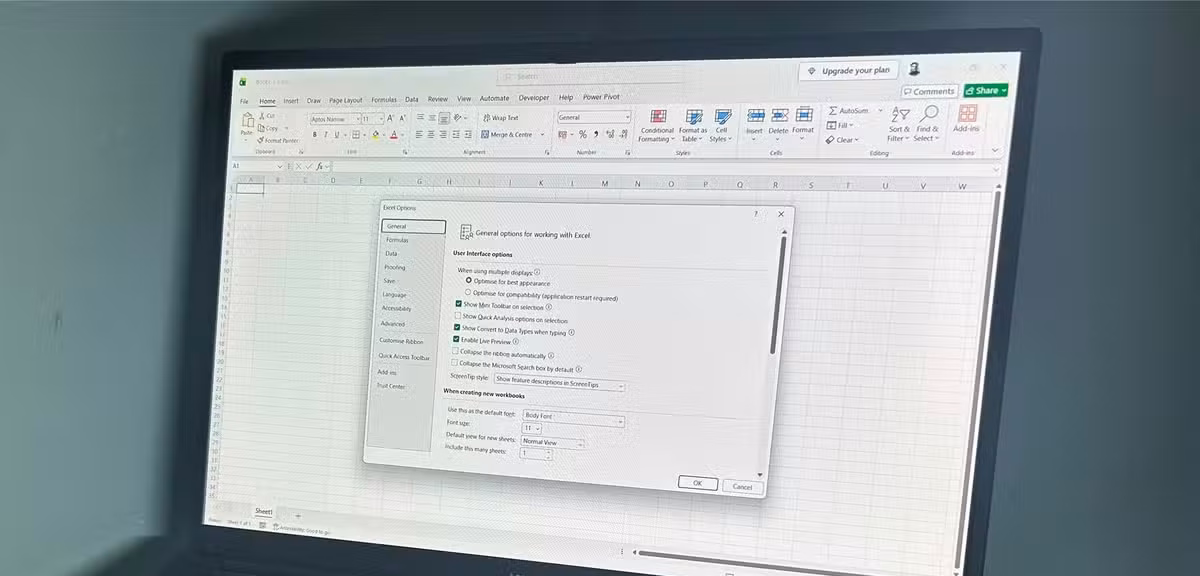Image resolution: width=1200 pixels, height=576 pixels.
Task: Open the default font Body Font dropdown
Action: coord(574,418)
